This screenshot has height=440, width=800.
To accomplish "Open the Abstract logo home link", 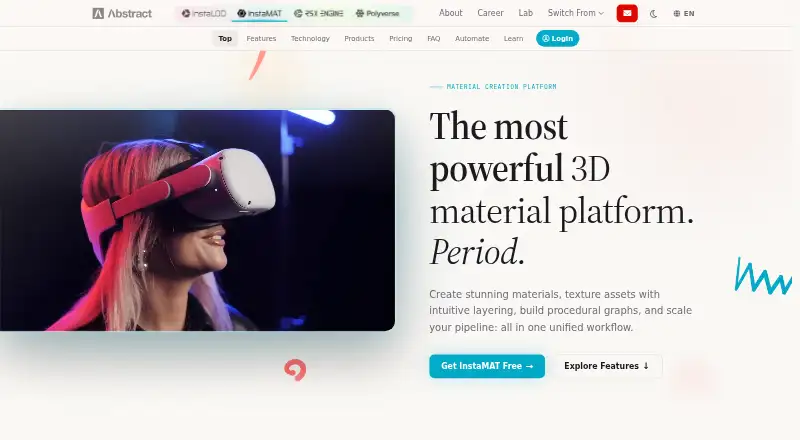I will click(x=122, y=13).
